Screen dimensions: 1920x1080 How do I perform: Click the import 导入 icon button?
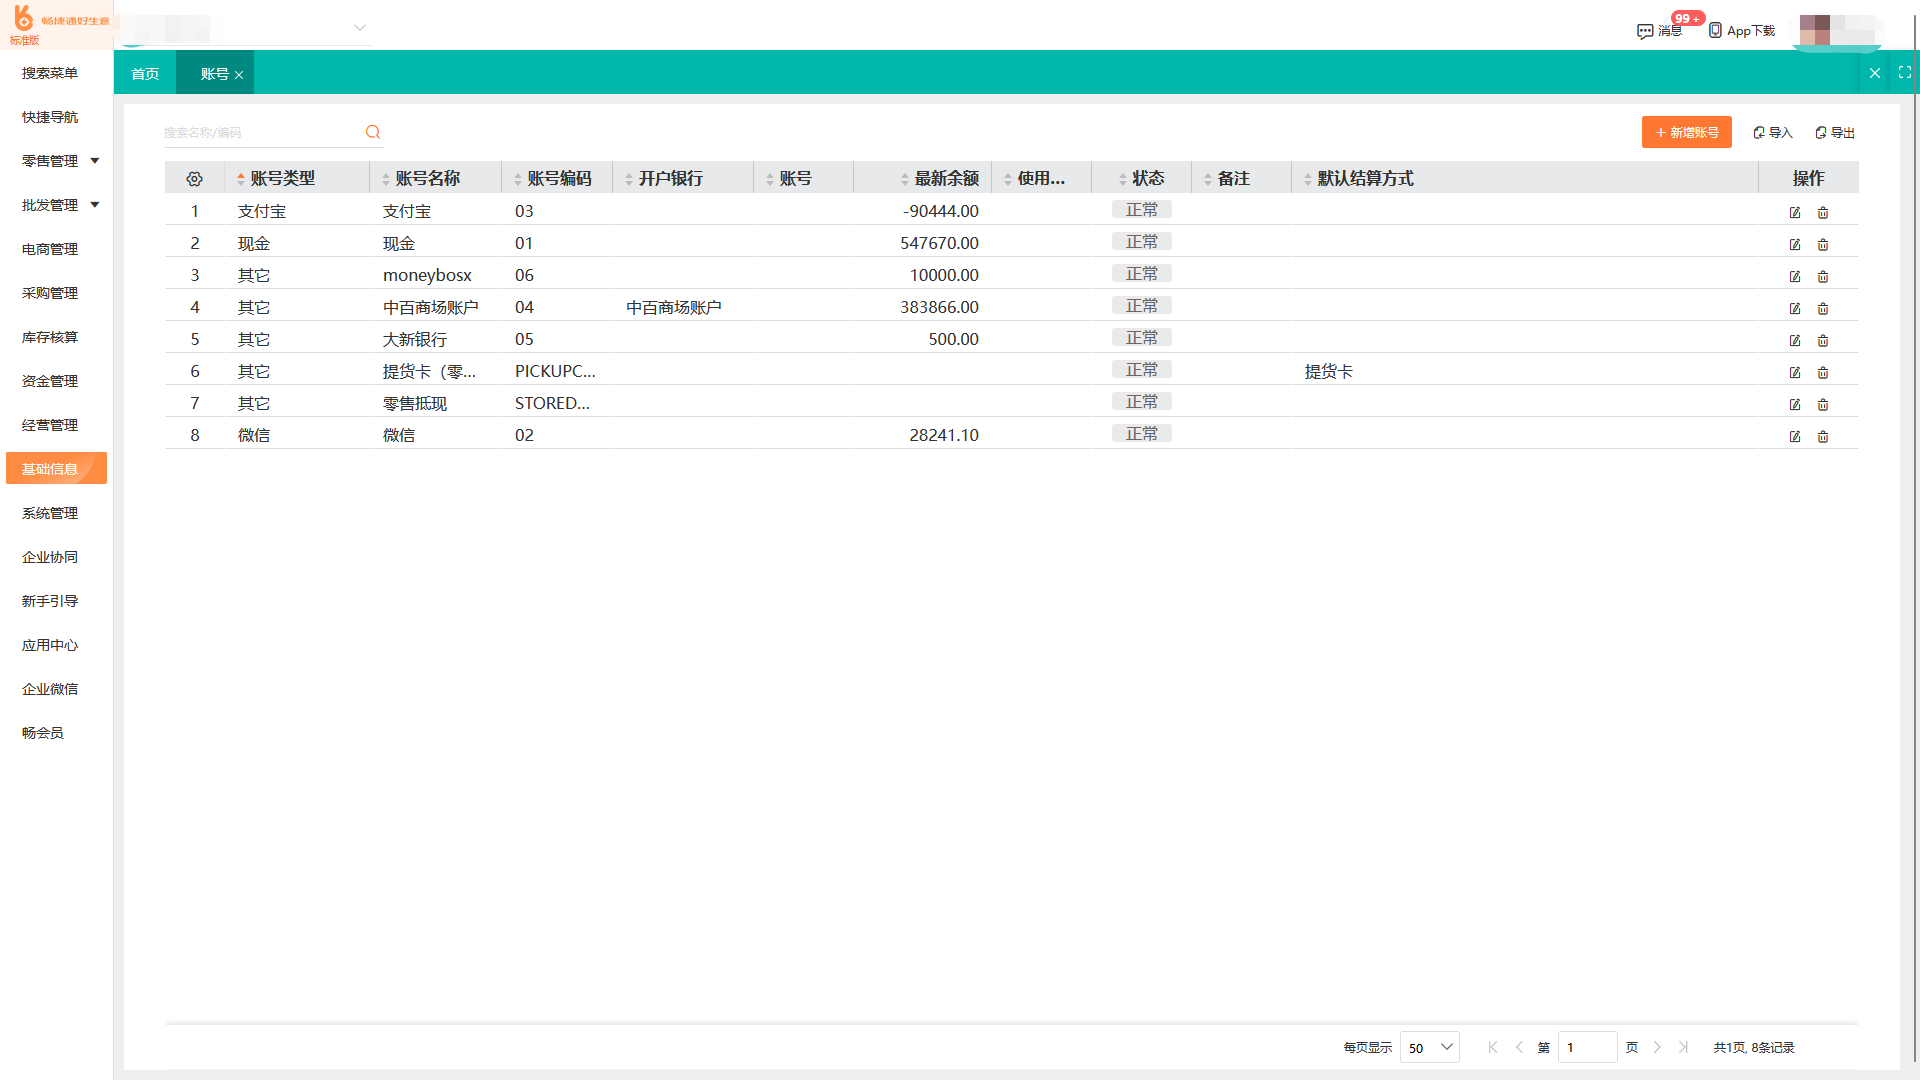[1774, 131]
